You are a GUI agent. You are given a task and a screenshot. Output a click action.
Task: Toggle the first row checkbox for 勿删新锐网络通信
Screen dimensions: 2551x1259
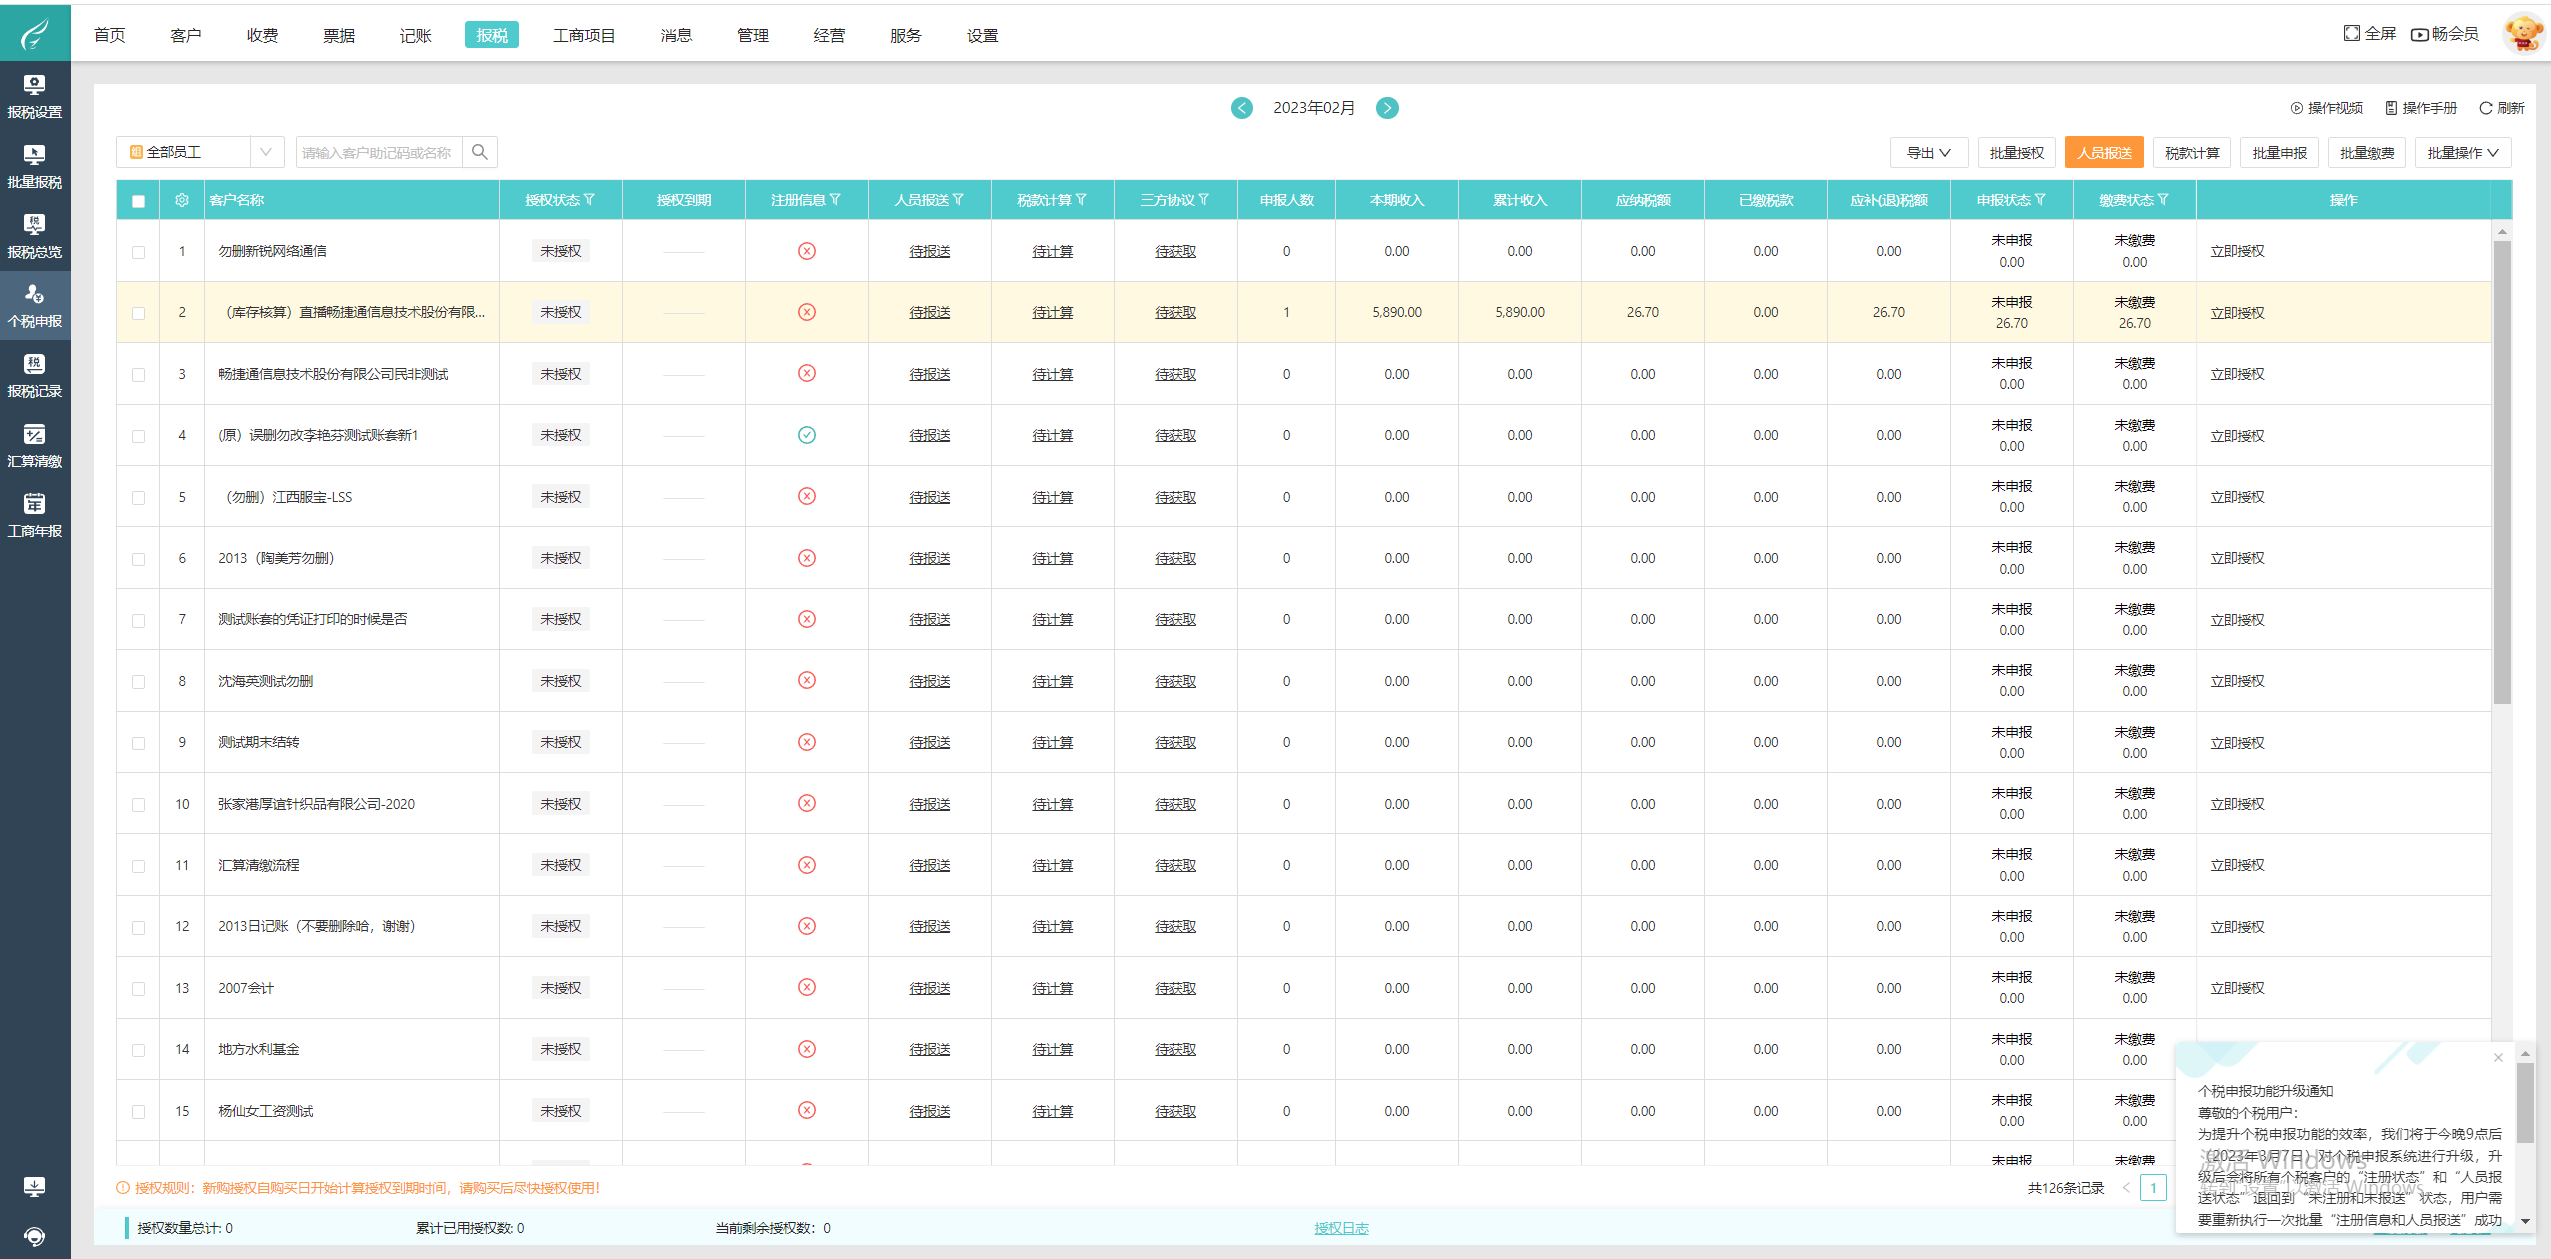(138, 250)
